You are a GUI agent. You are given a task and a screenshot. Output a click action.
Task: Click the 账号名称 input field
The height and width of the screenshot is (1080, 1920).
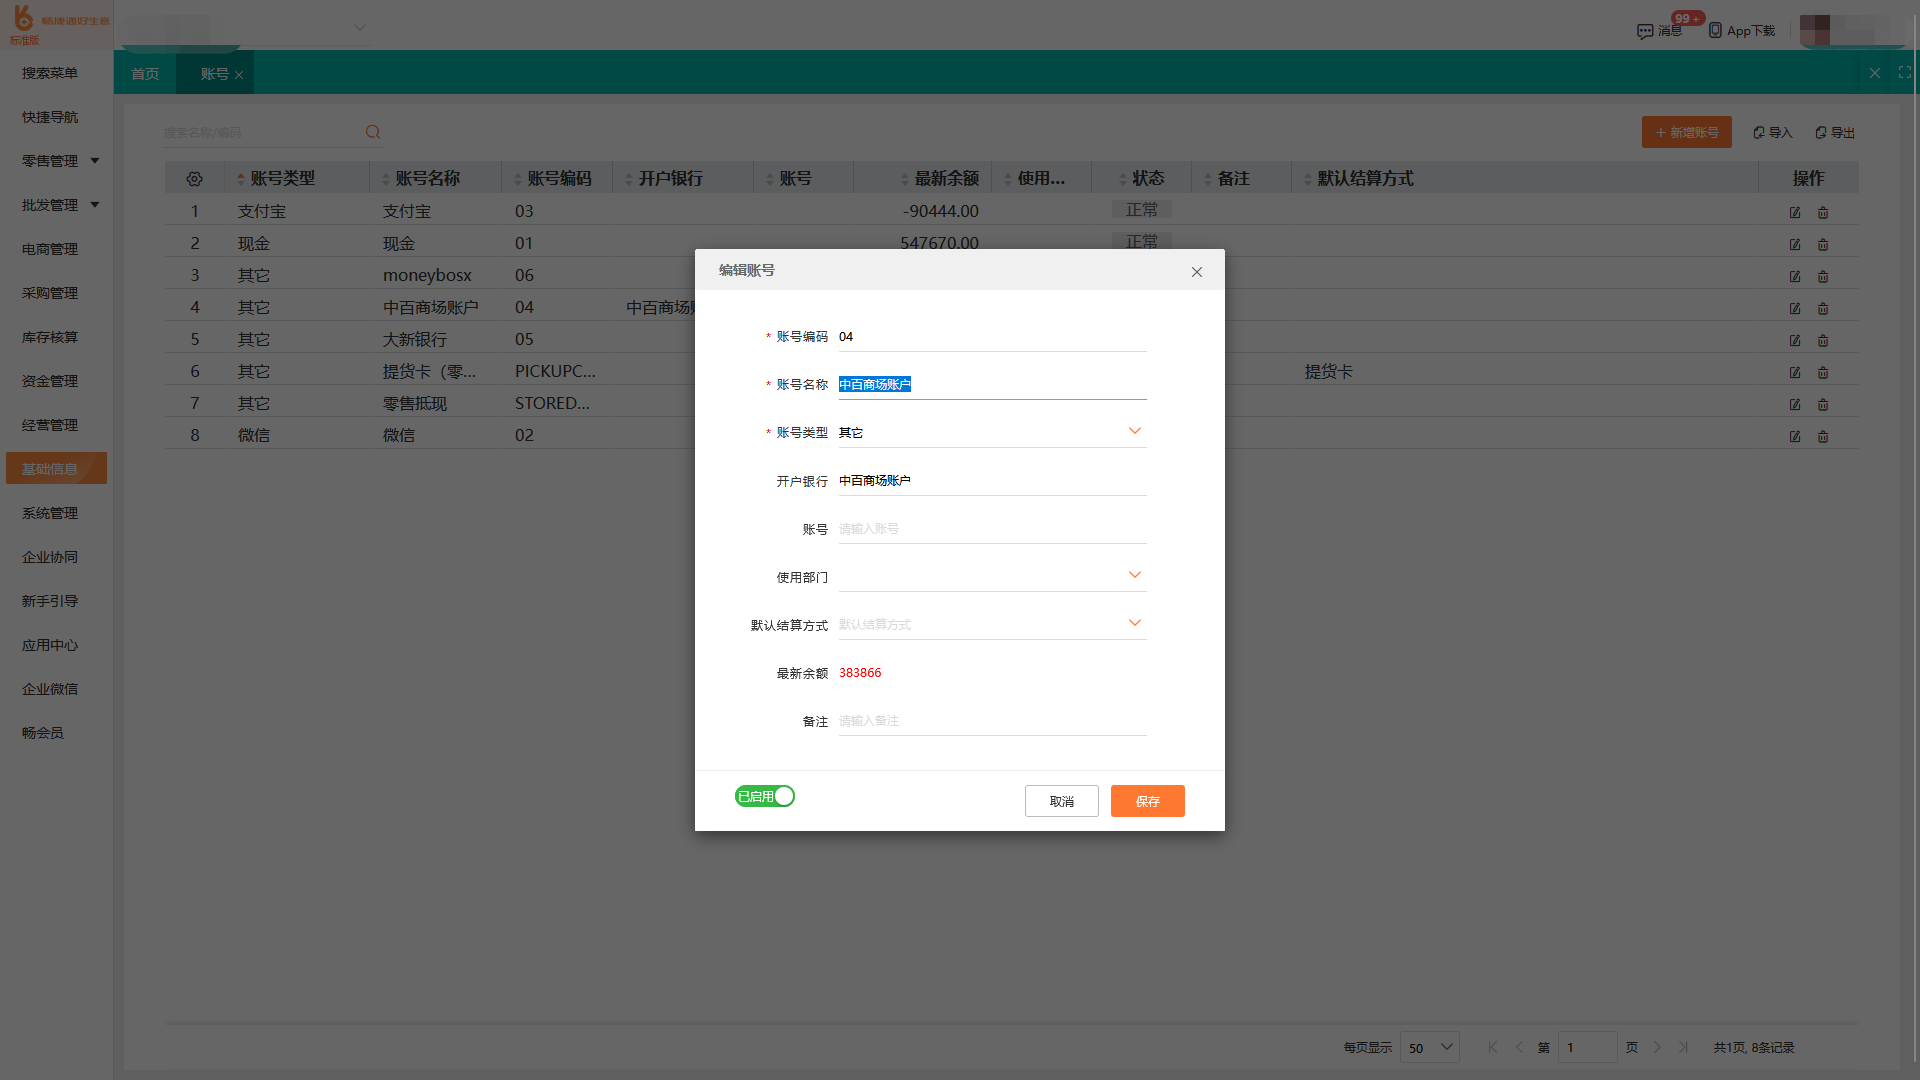(990, 384)
